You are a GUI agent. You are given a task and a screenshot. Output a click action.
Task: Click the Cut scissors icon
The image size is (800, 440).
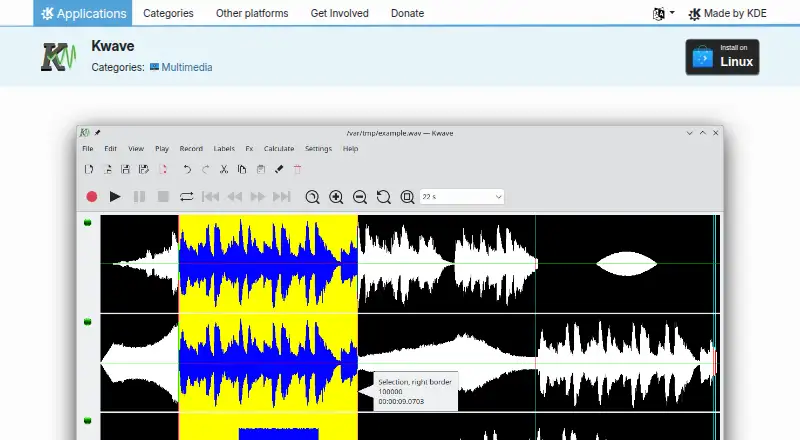click(224, 169)
